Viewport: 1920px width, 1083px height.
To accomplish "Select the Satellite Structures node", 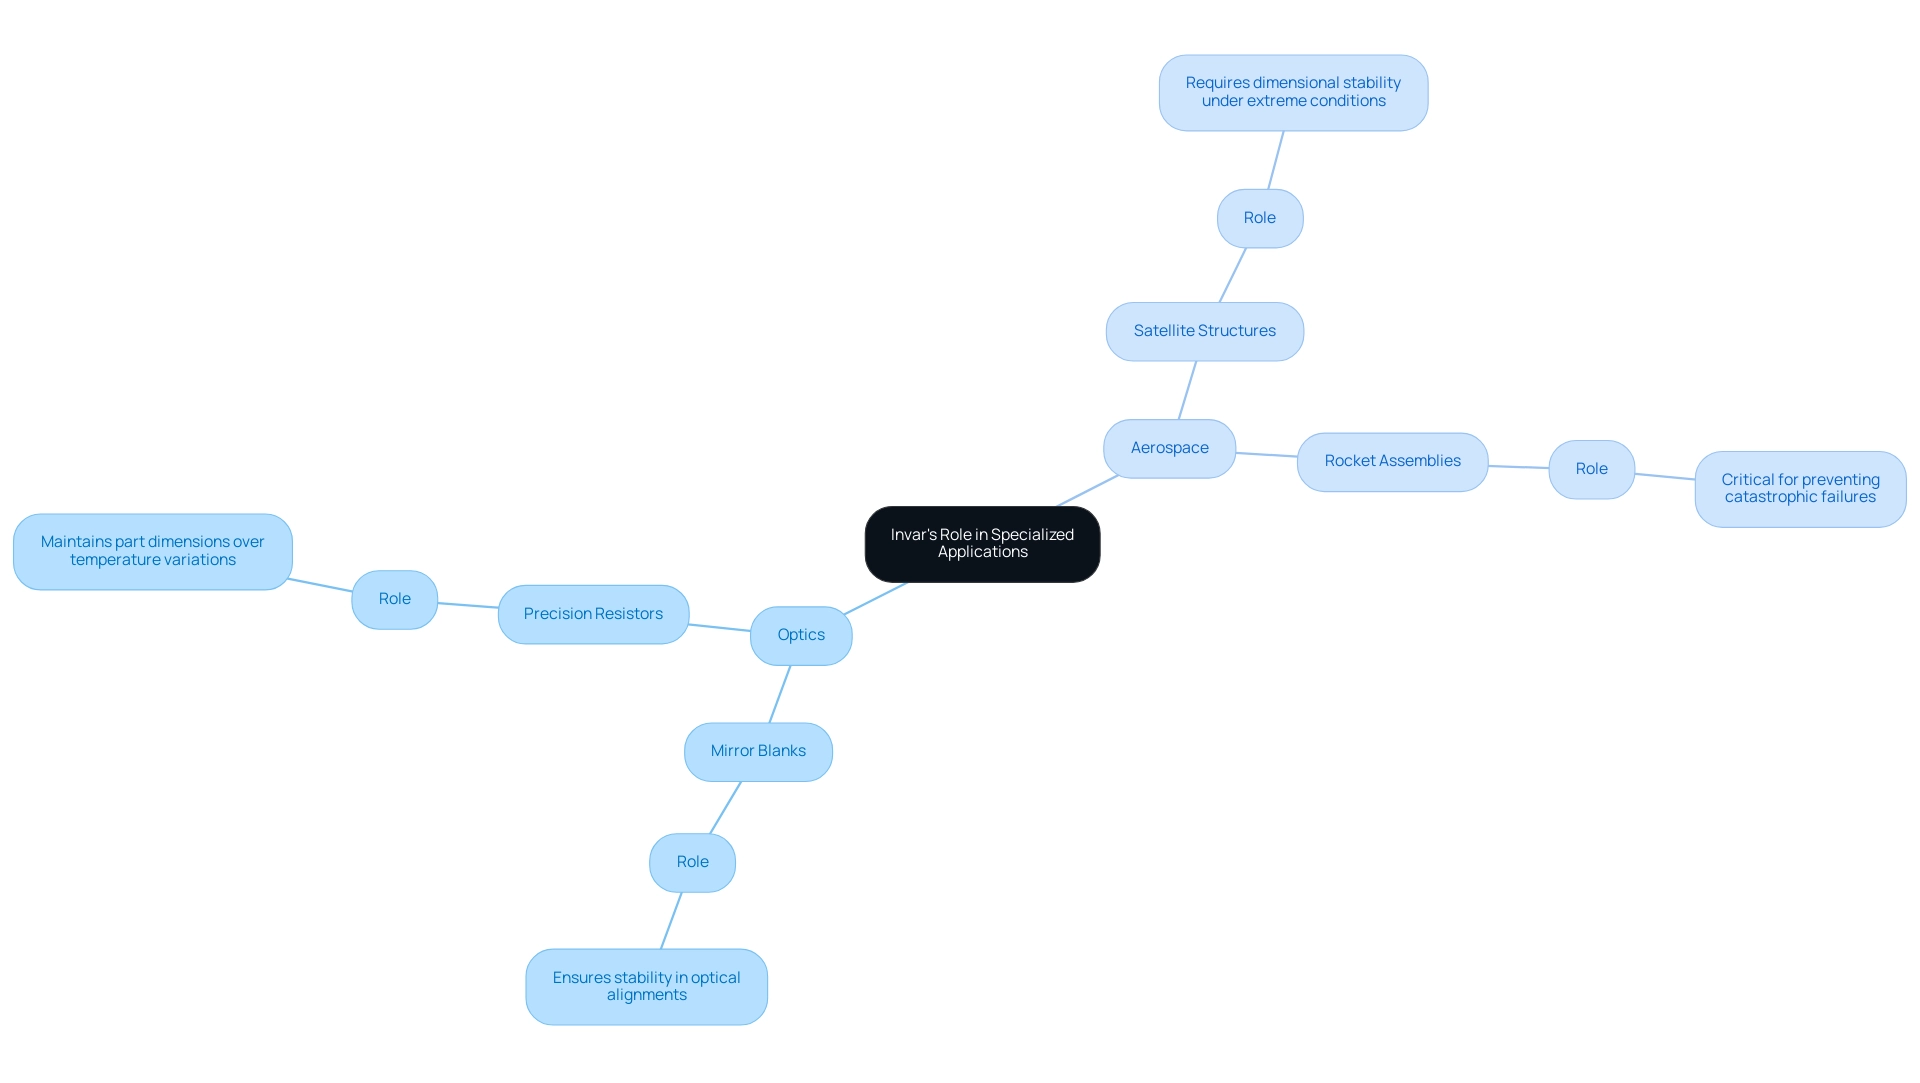I will [x=1203, y=328].
